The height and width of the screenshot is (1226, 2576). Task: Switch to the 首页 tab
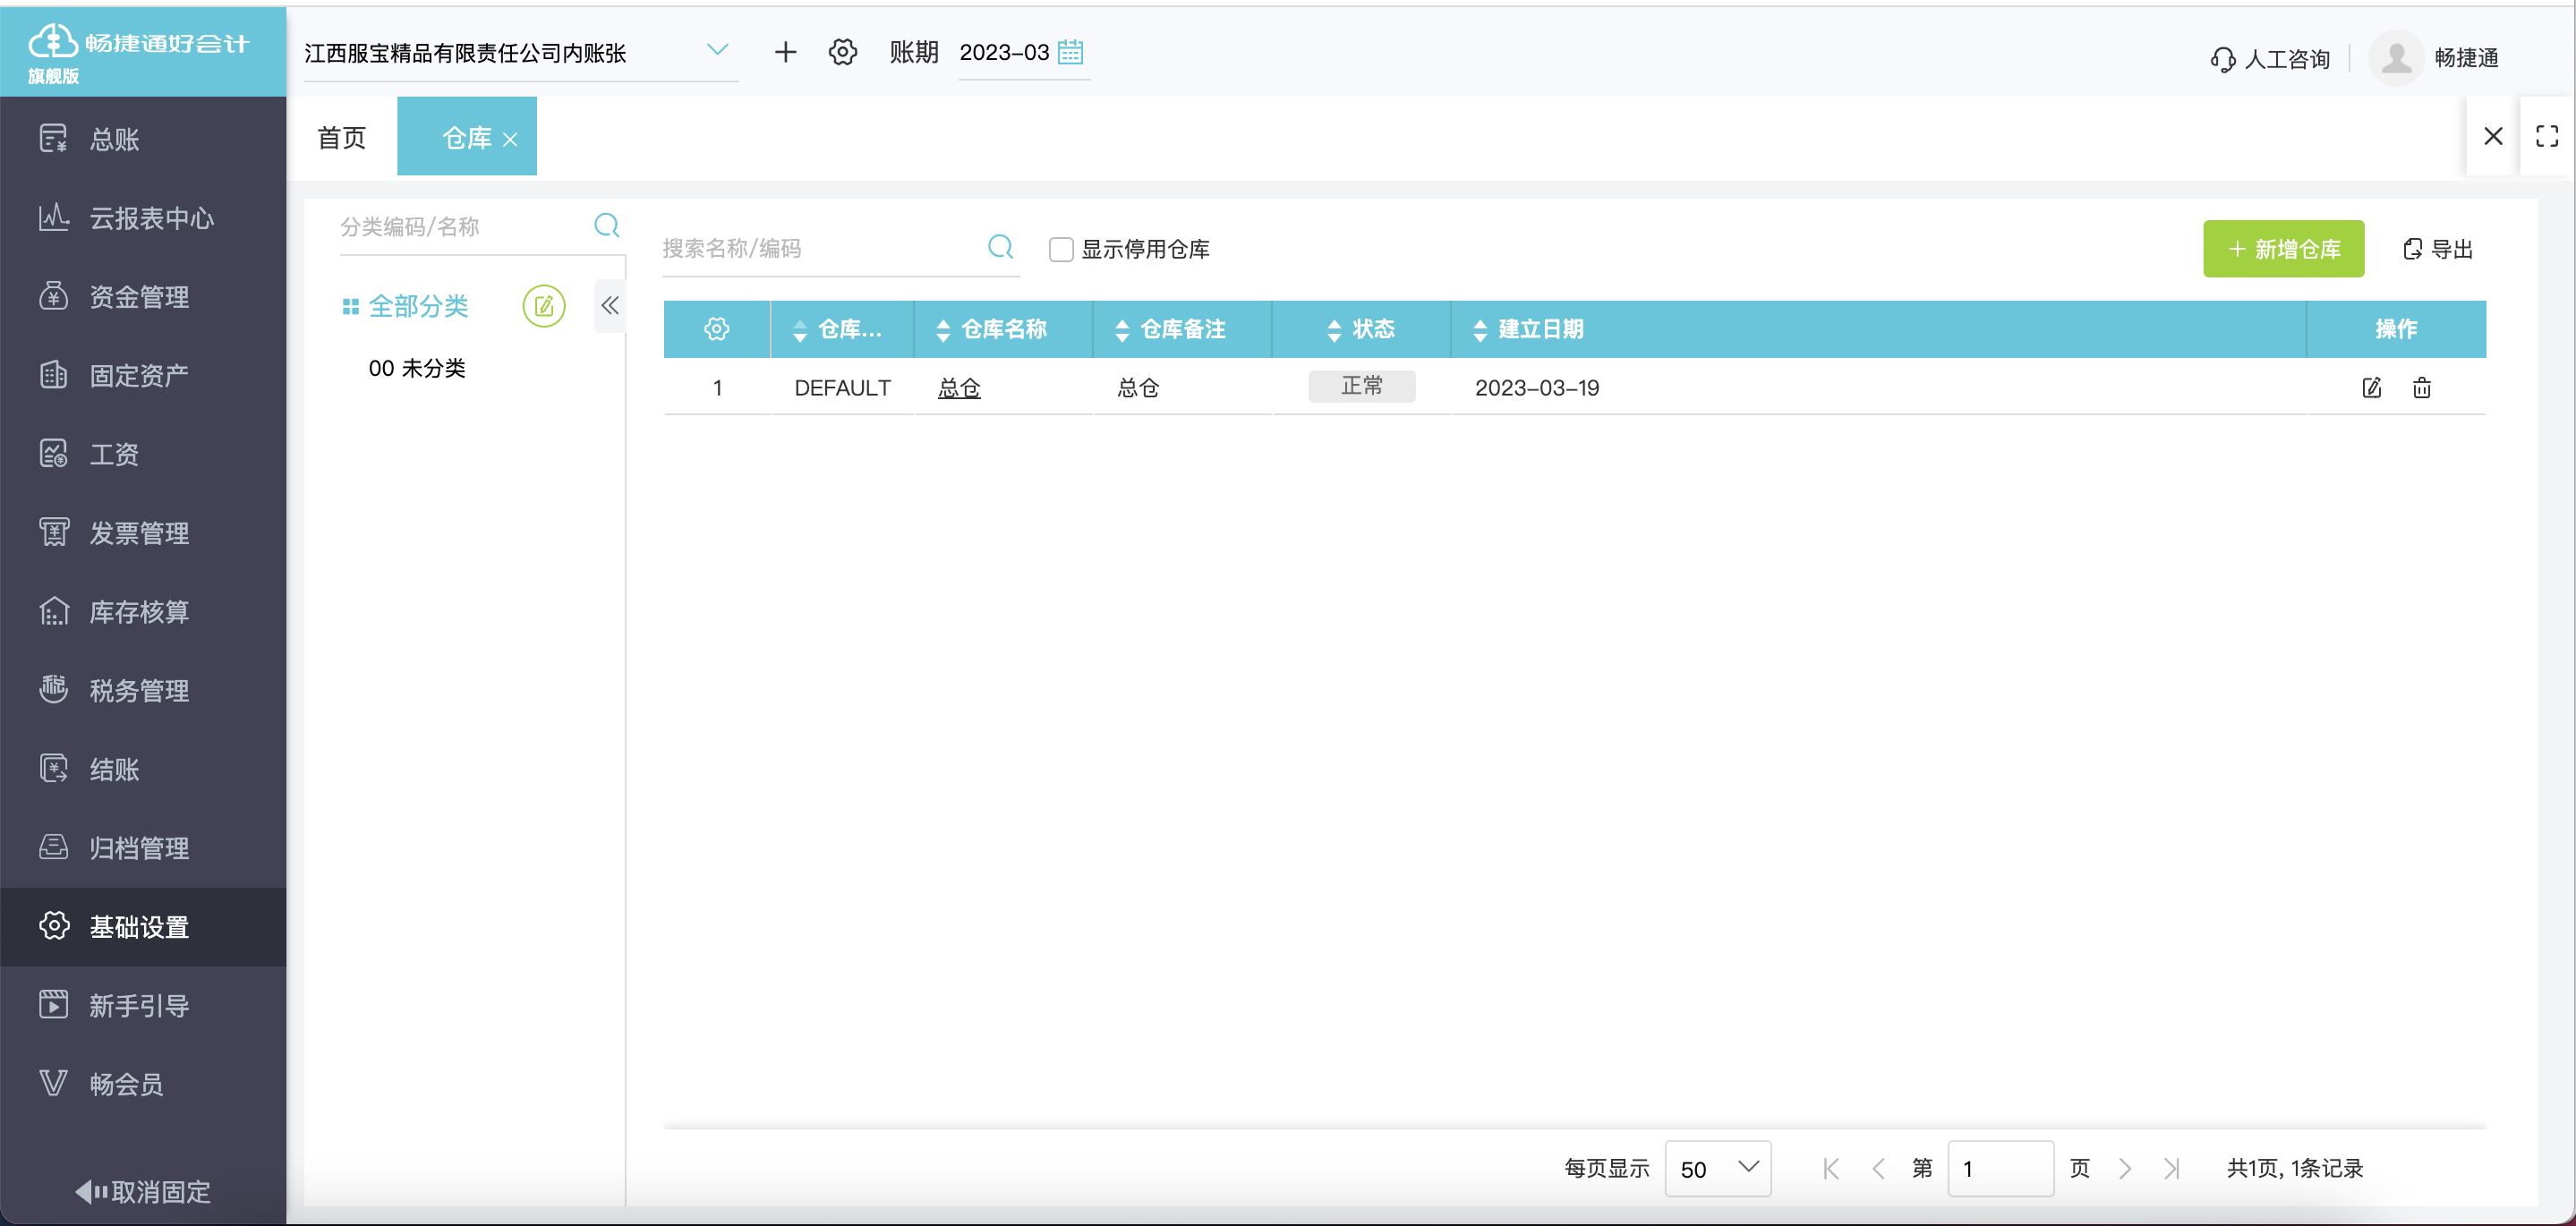[344, 136]
